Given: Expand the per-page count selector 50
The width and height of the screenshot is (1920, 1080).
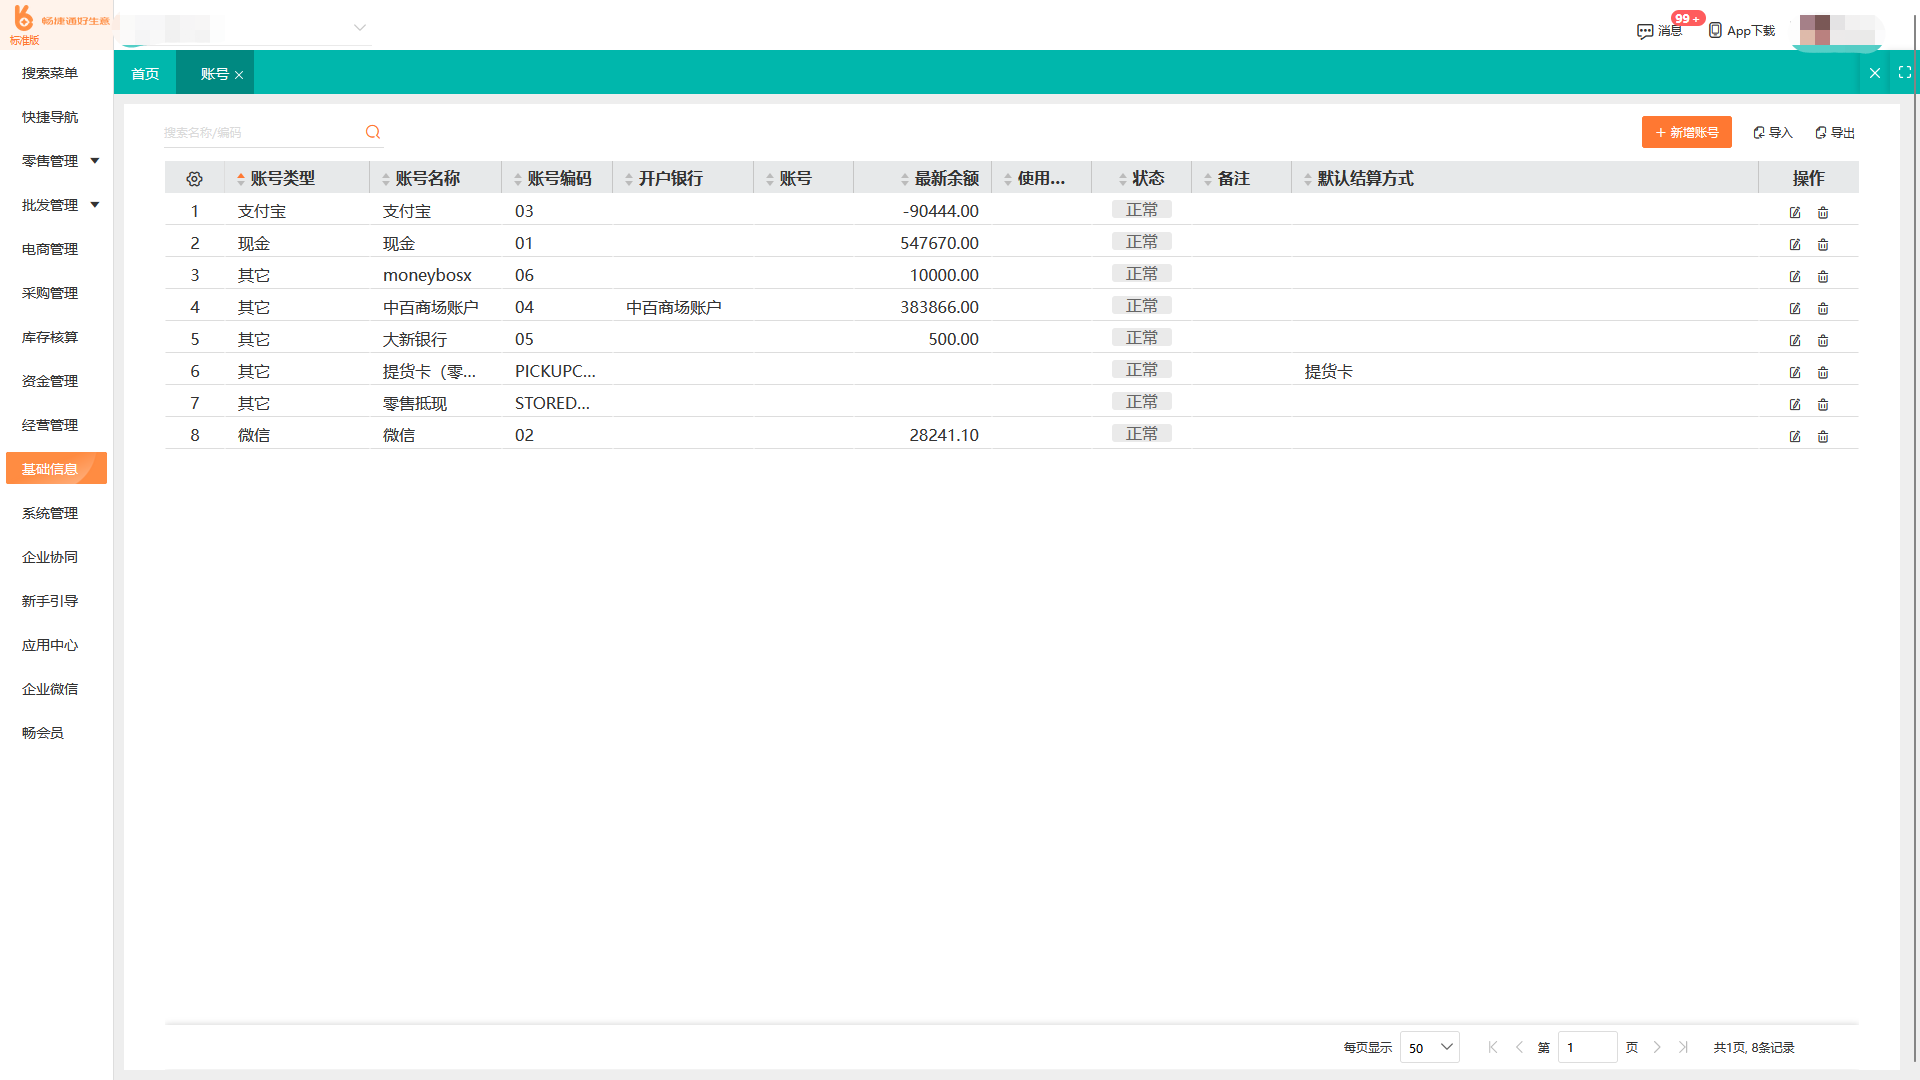Looking at the screenshot, I should pos(1429,1047).
